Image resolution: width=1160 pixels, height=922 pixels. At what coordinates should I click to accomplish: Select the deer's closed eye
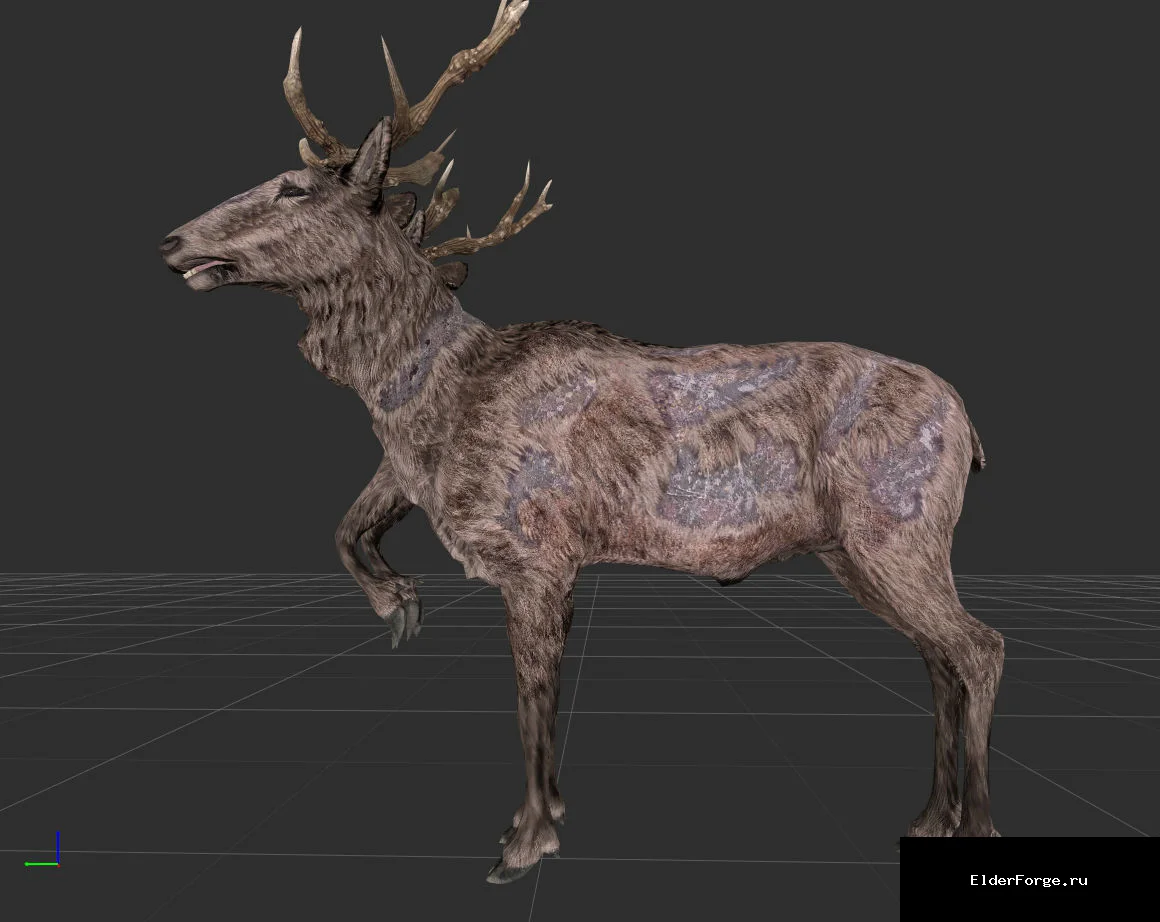291,190
